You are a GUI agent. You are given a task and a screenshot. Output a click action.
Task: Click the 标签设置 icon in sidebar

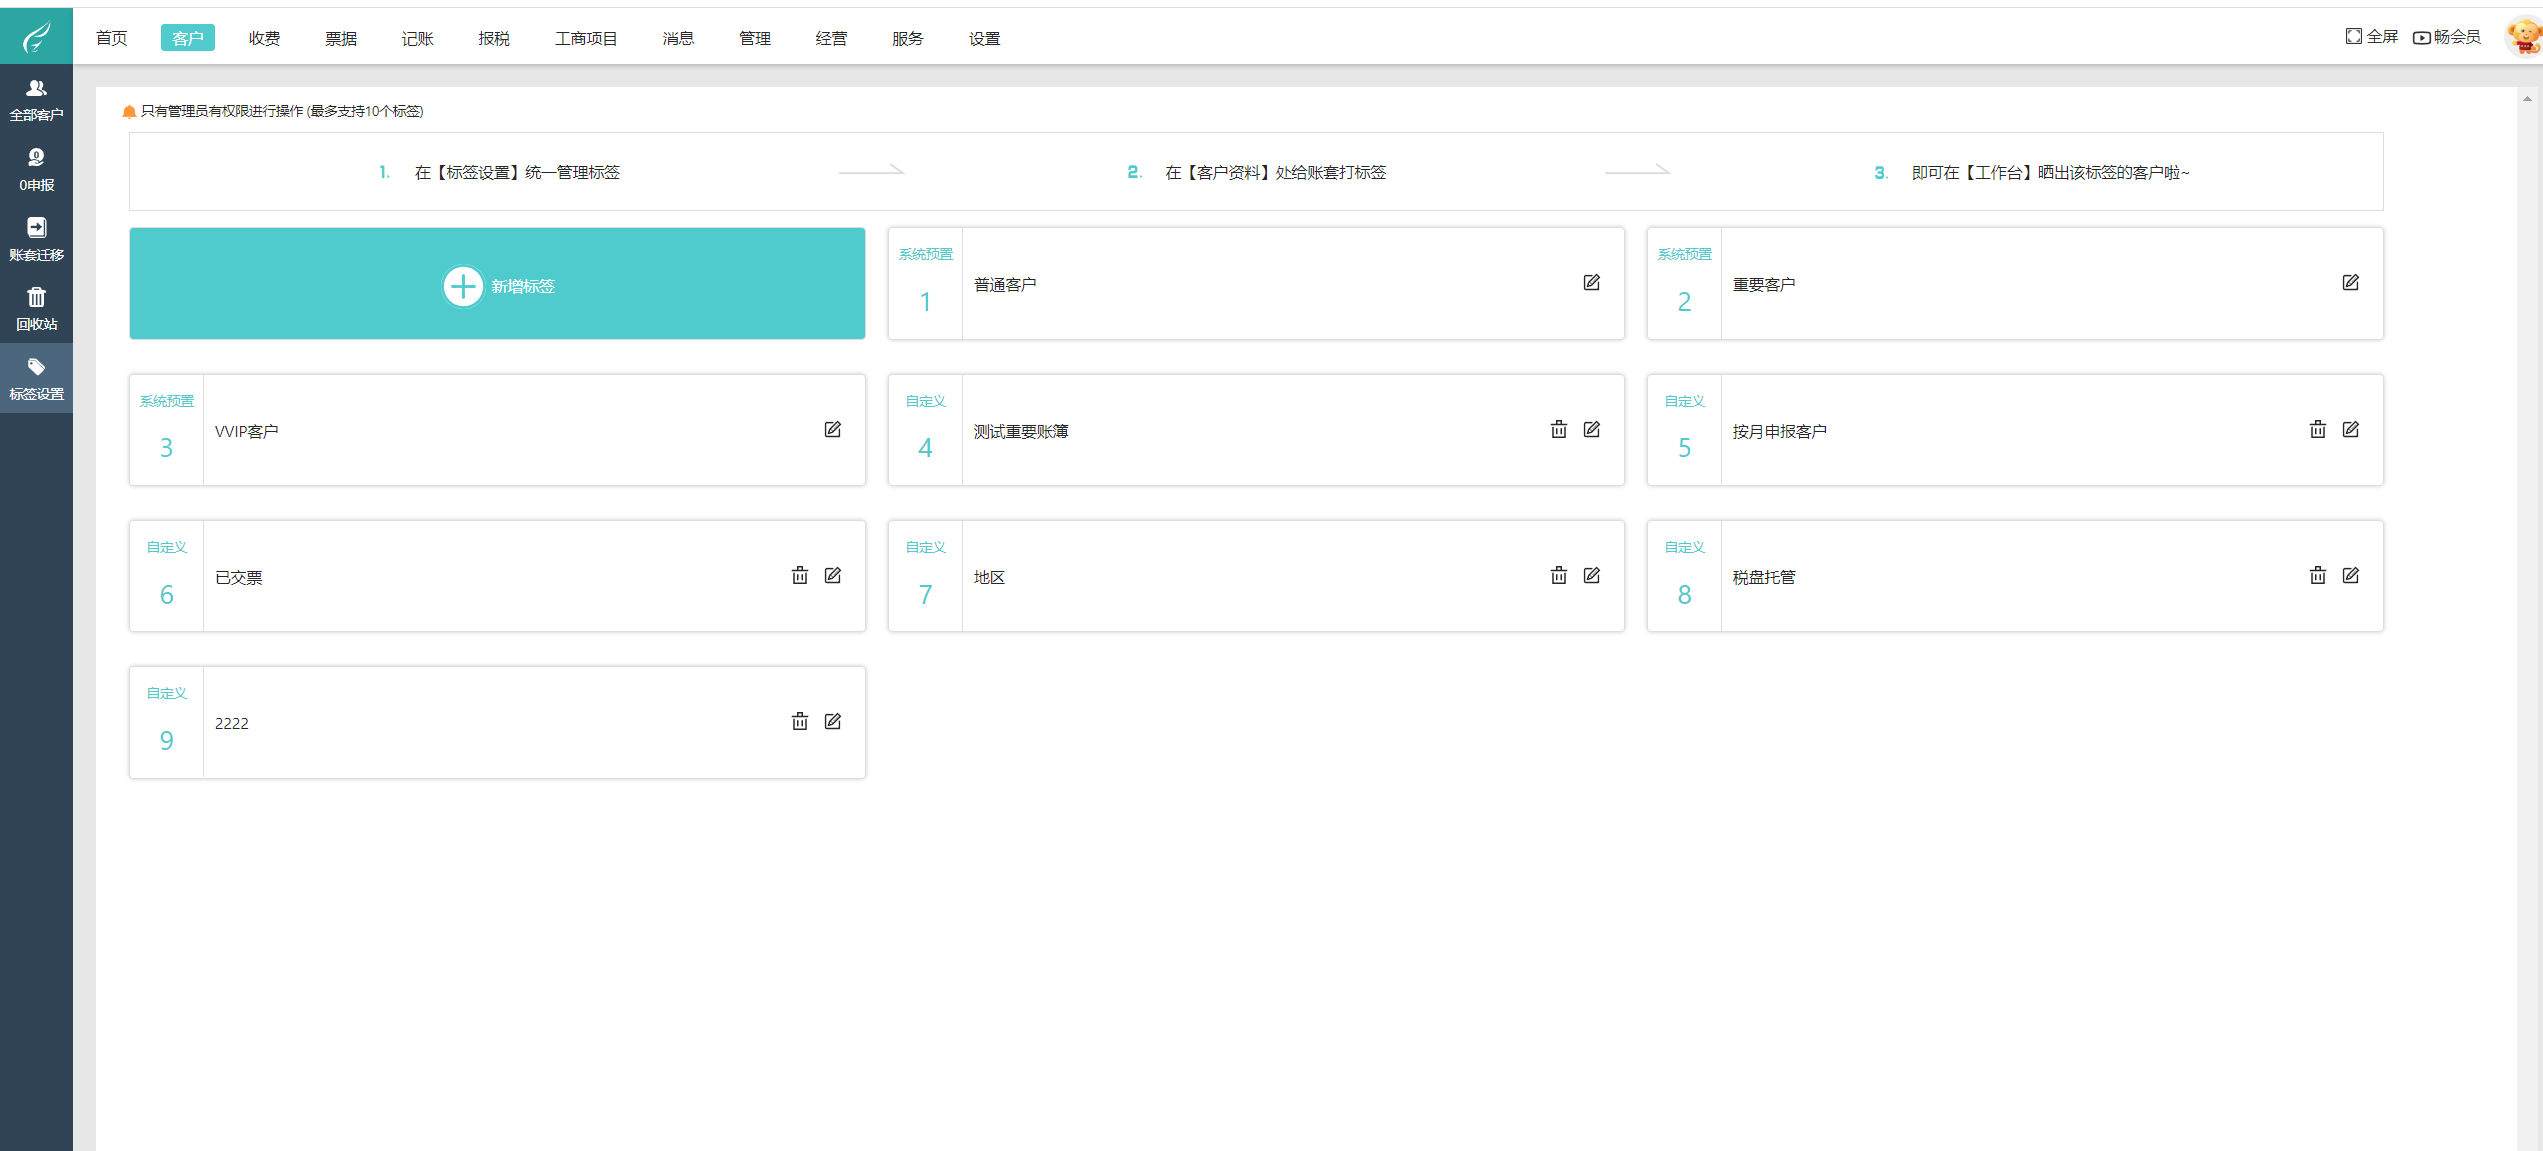(36, 376)
